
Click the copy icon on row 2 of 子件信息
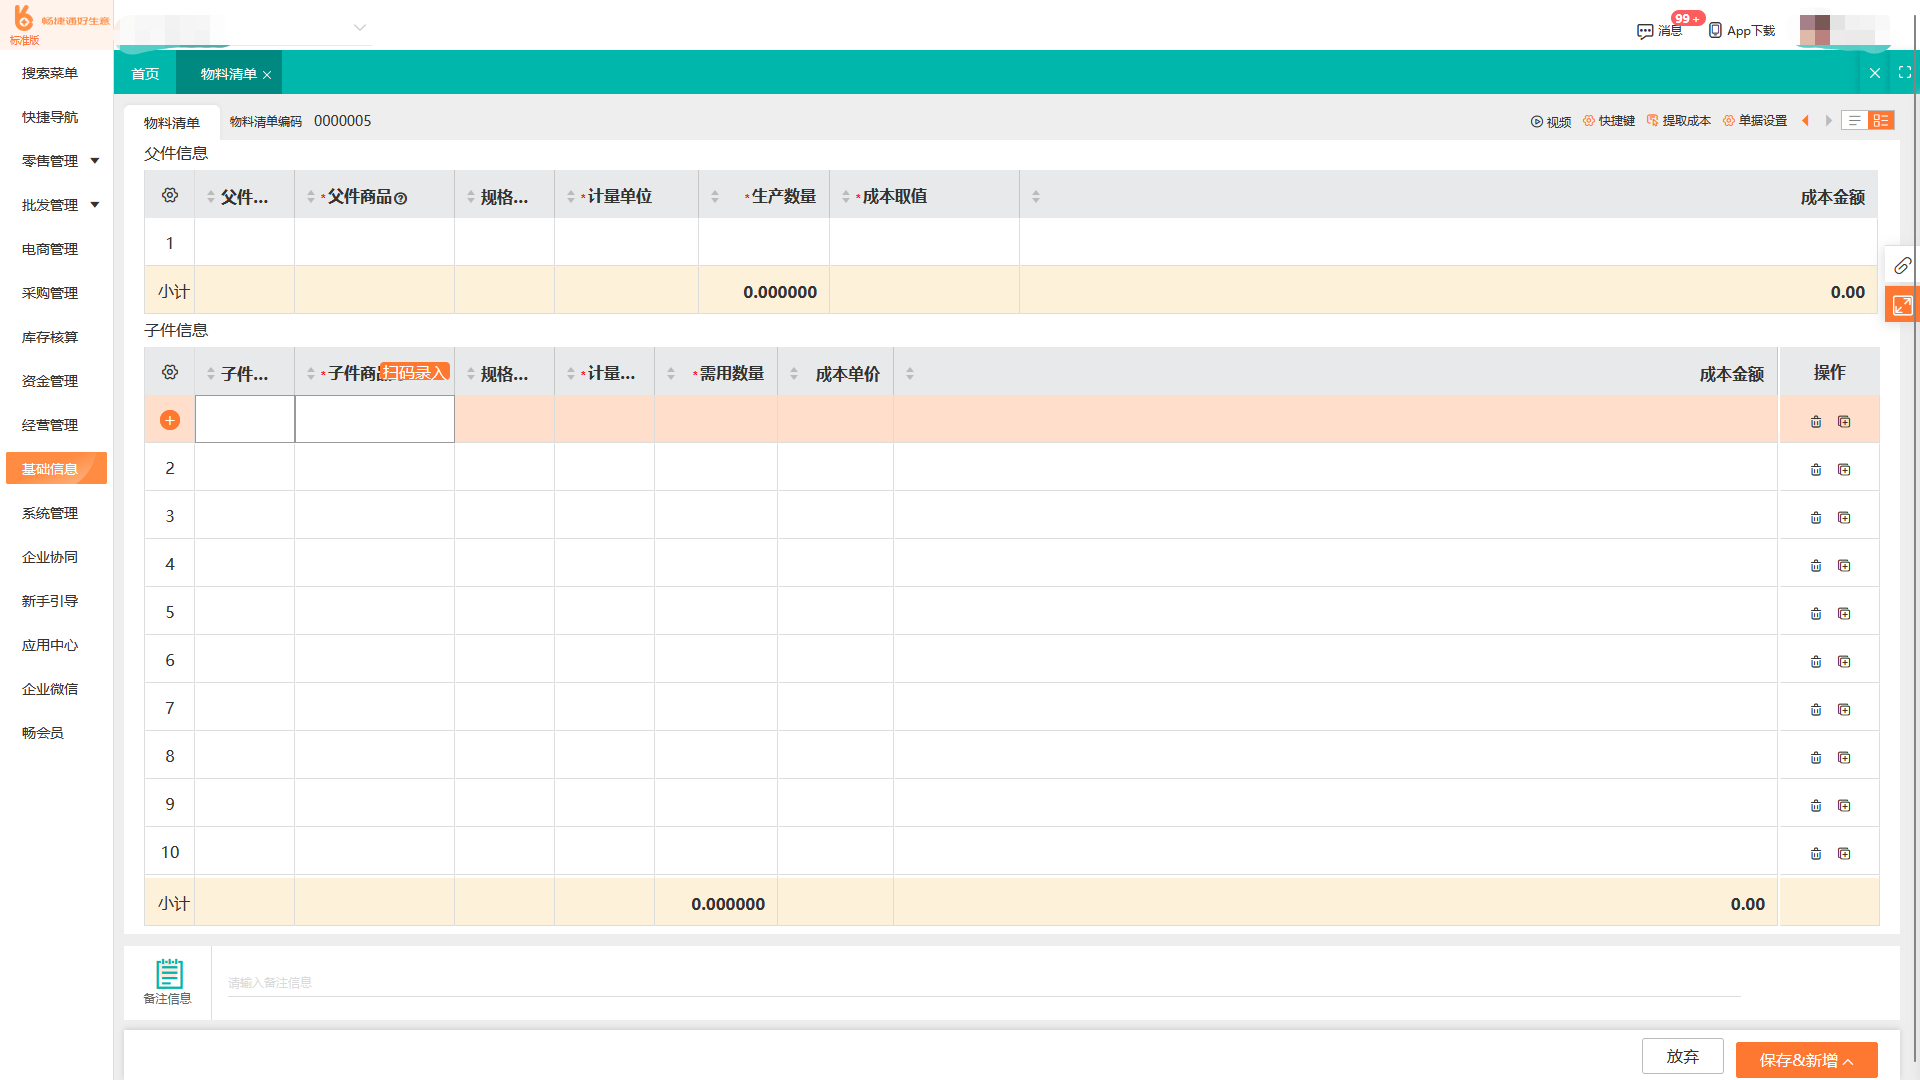click(1844, 468)
